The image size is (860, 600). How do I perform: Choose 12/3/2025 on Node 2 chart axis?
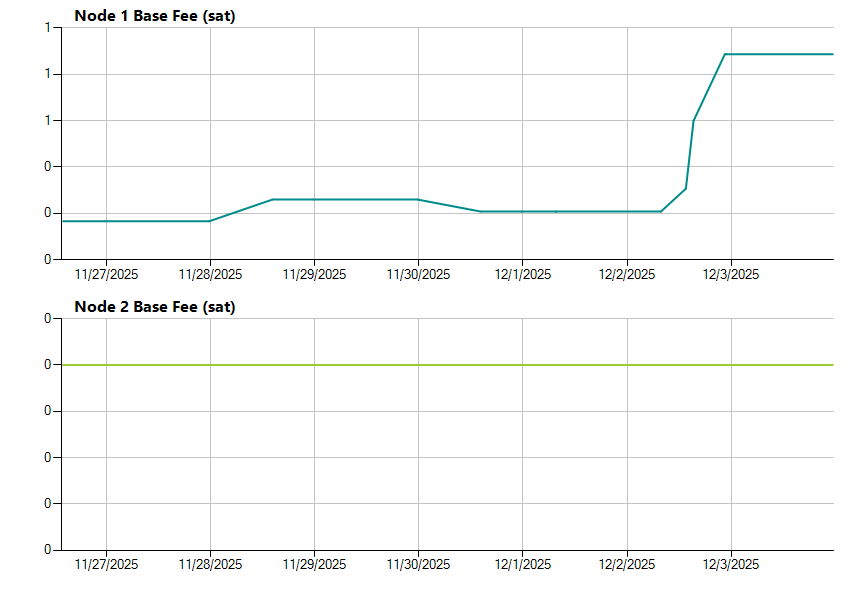coord(731,565)
